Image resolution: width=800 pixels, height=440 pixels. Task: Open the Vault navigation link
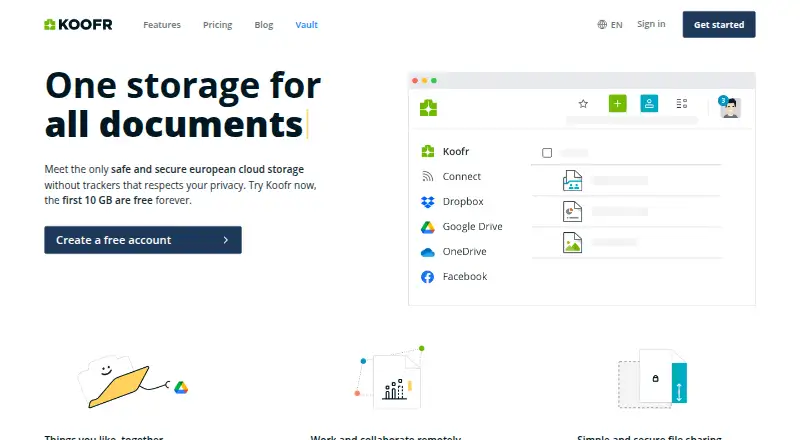(x=306, y=25)
